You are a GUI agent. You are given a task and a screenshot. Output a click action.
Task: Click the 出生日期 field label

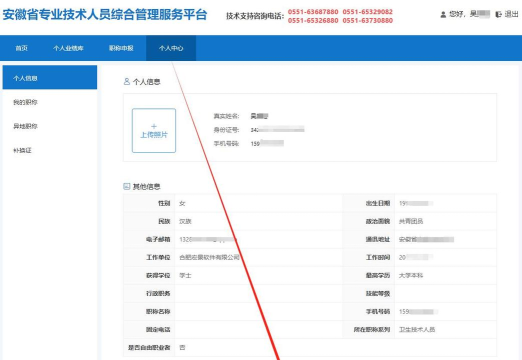click(x=378, y=203)
